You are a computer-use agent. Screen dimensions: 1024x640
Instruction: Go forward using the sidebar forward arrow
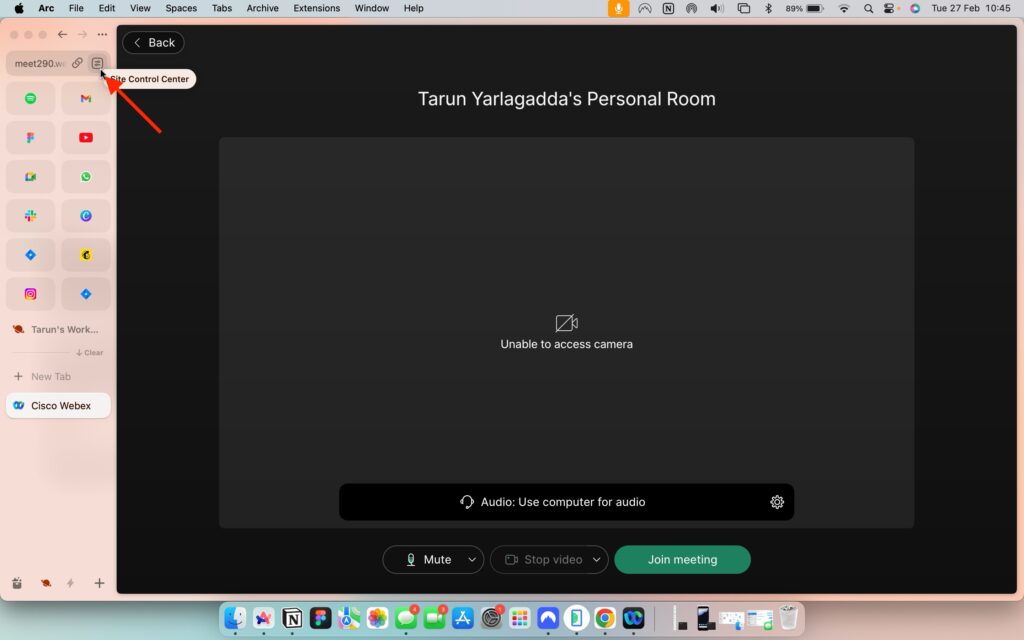click(x=82, y=35)
